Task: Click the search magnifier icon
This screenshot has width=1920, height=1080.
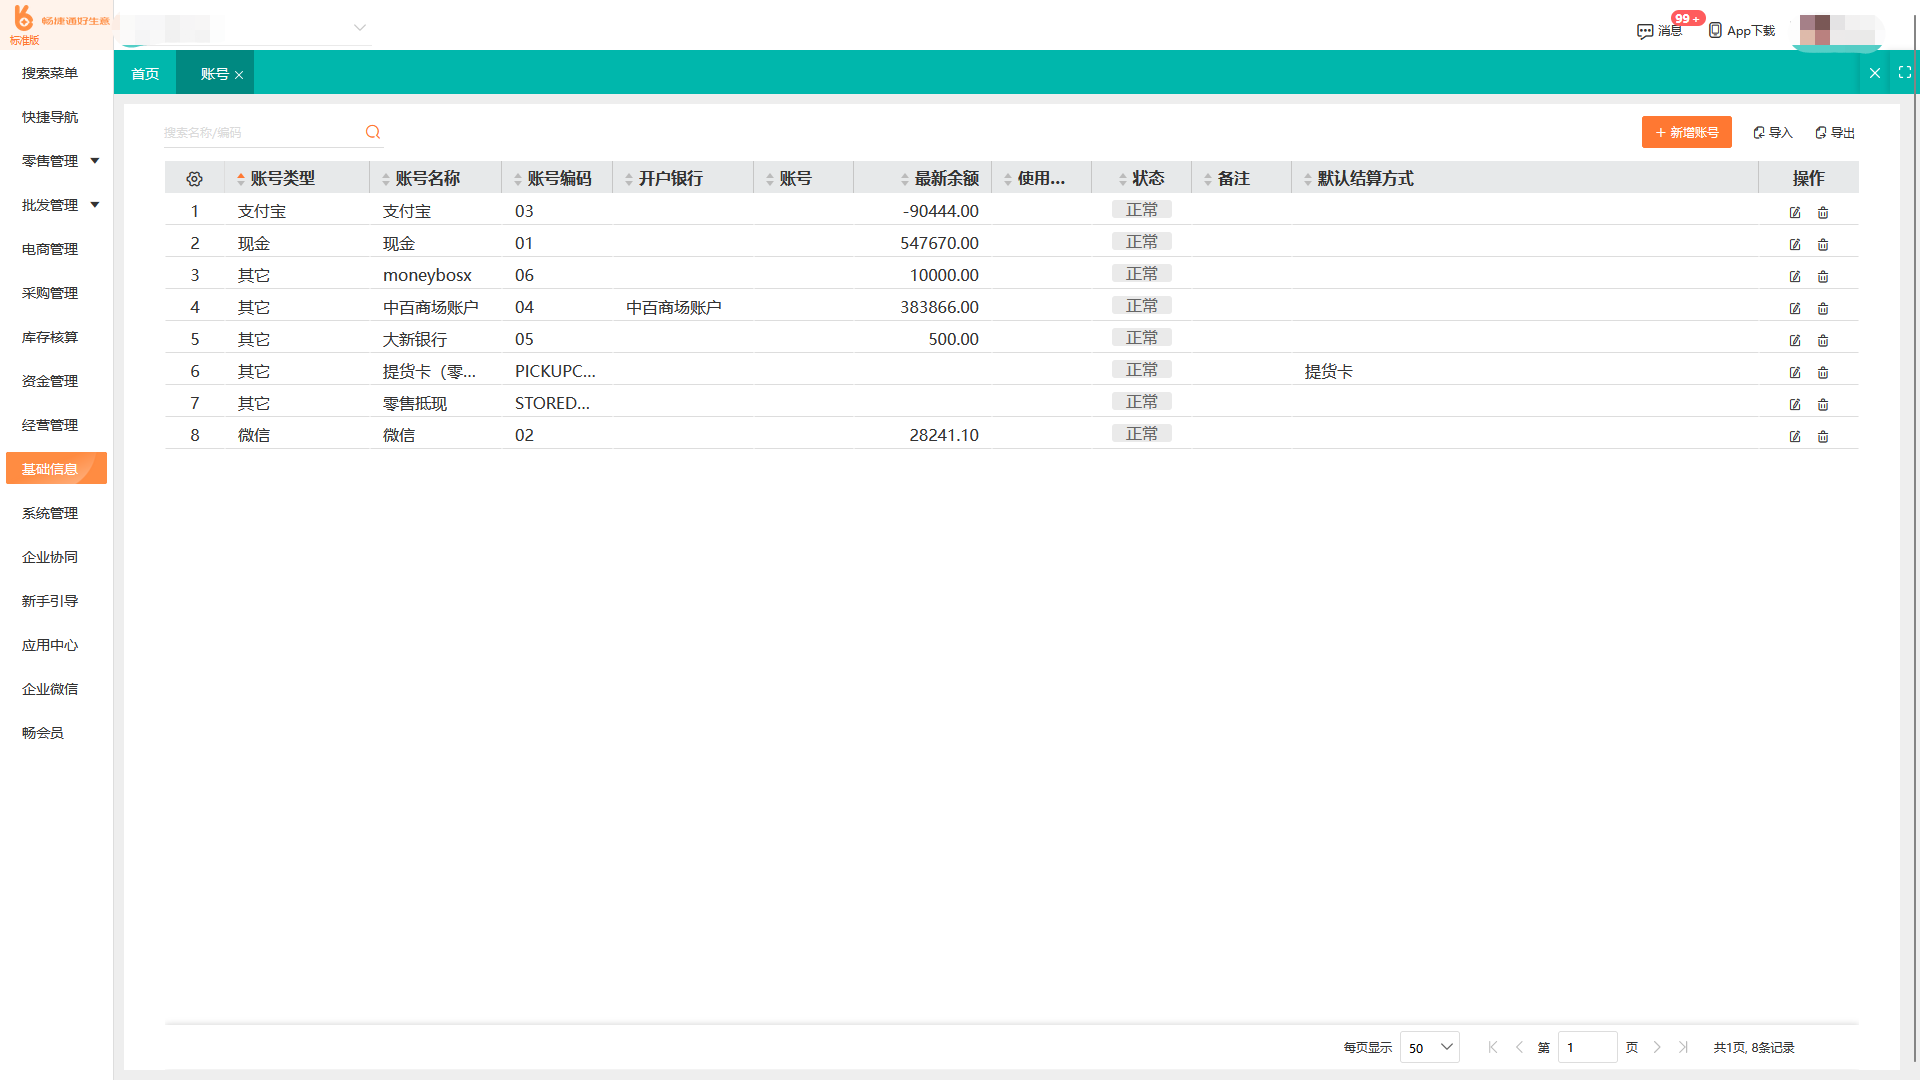Action: click(373, 131)
